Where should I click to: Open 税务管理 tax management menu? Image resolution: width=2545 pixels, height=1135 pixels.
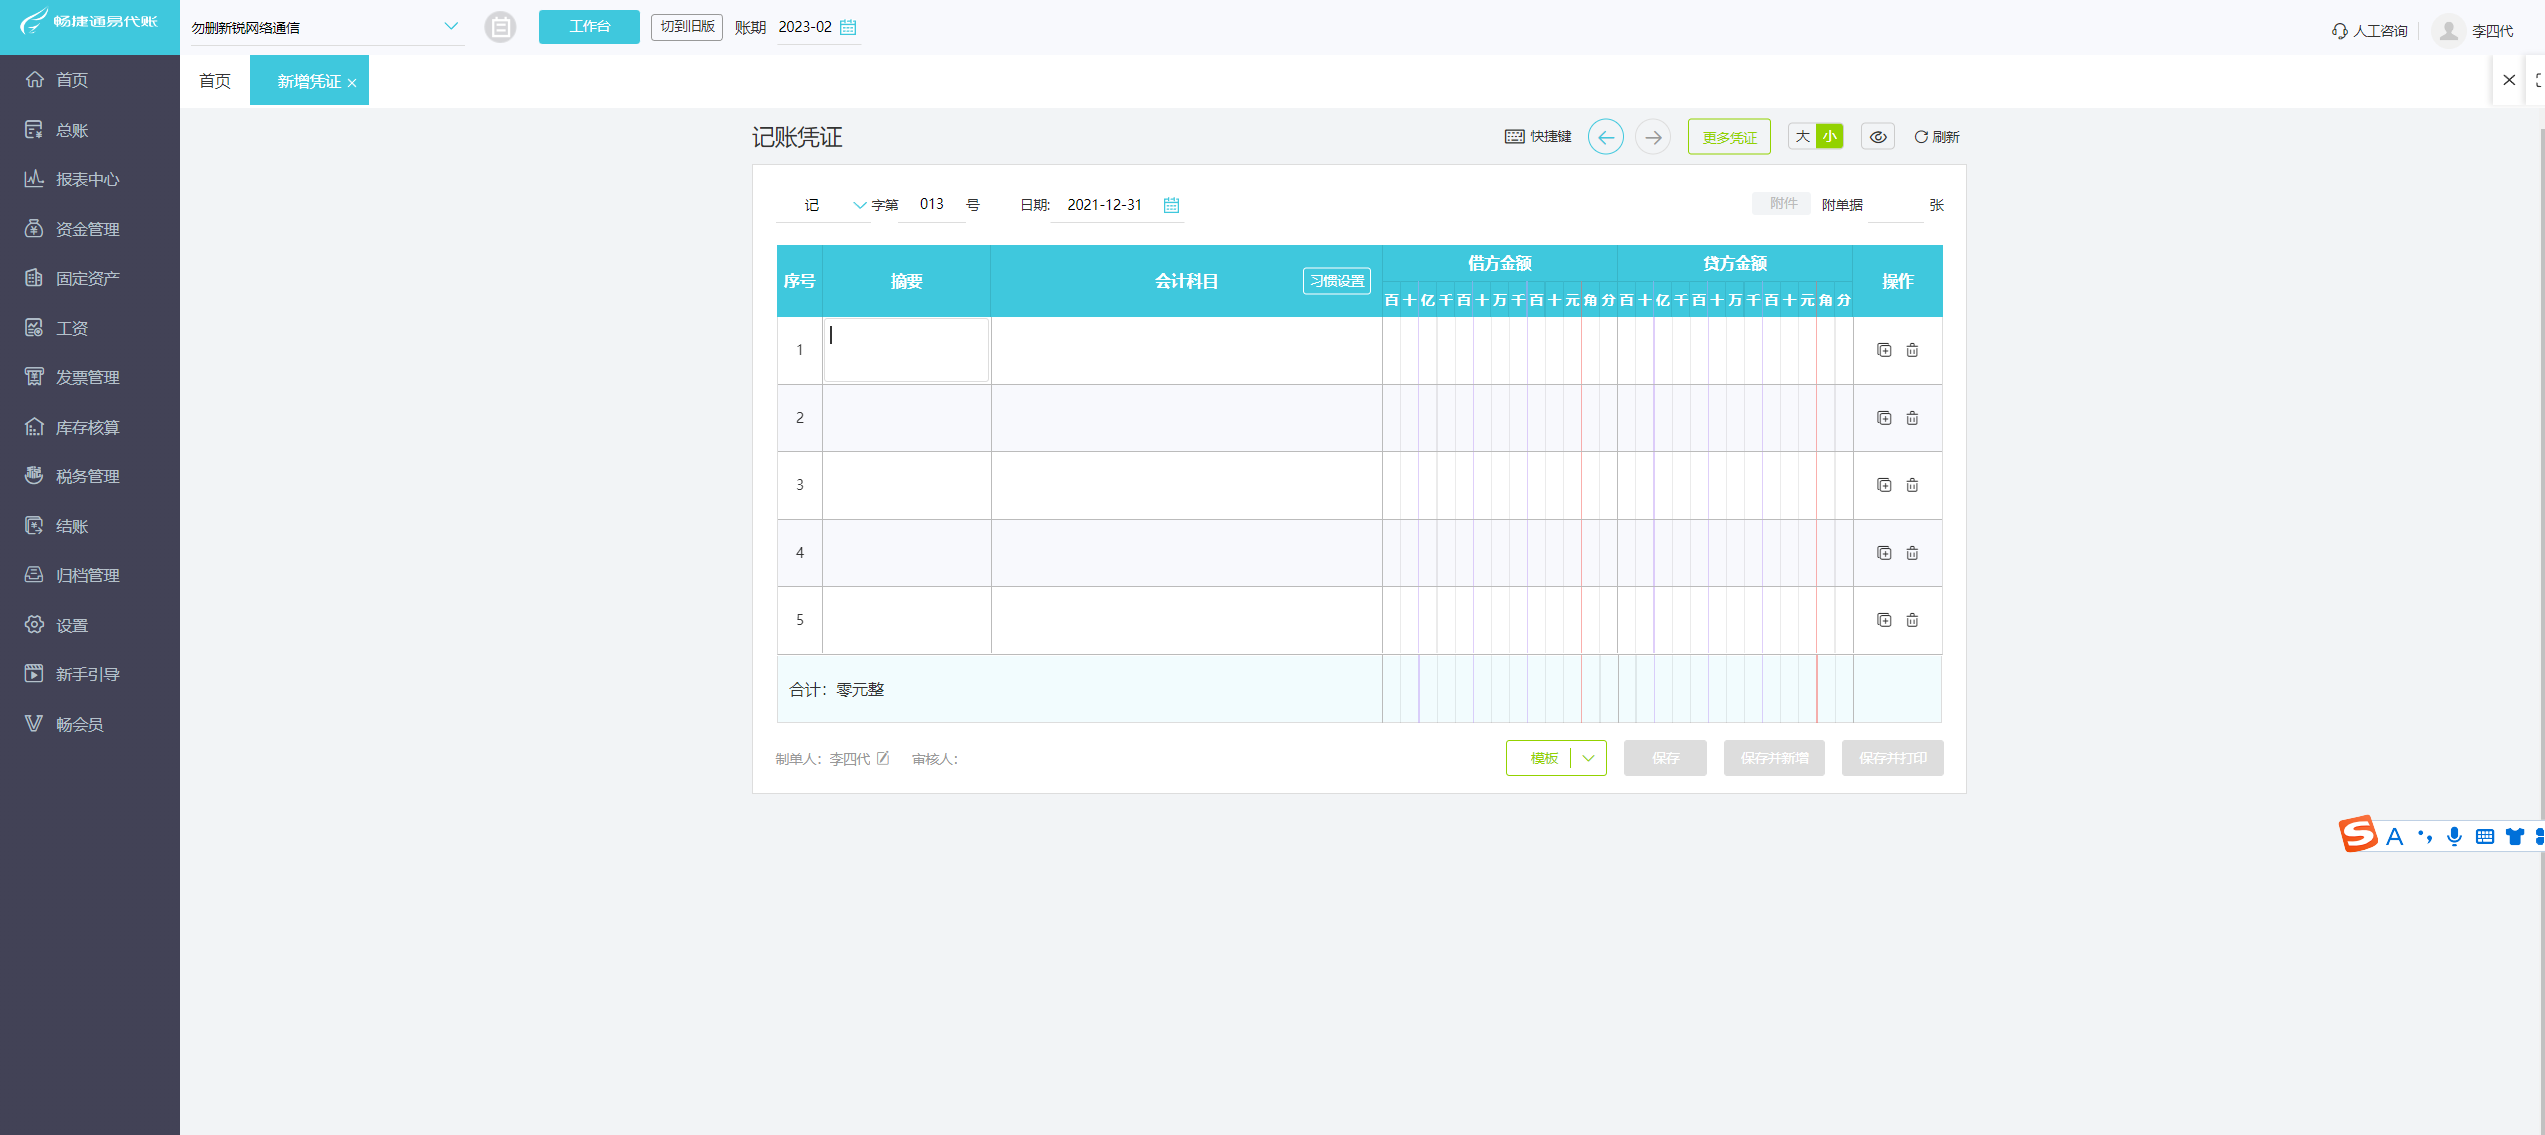point(89,476)
